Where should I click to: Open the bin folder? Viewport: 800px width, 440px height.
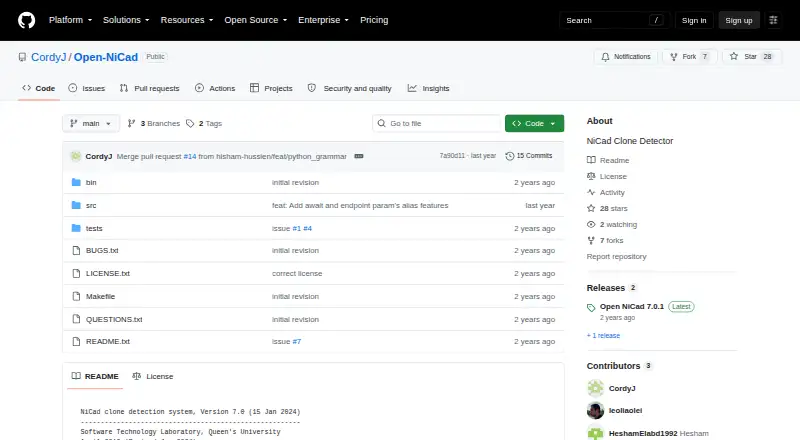[91, 182]
